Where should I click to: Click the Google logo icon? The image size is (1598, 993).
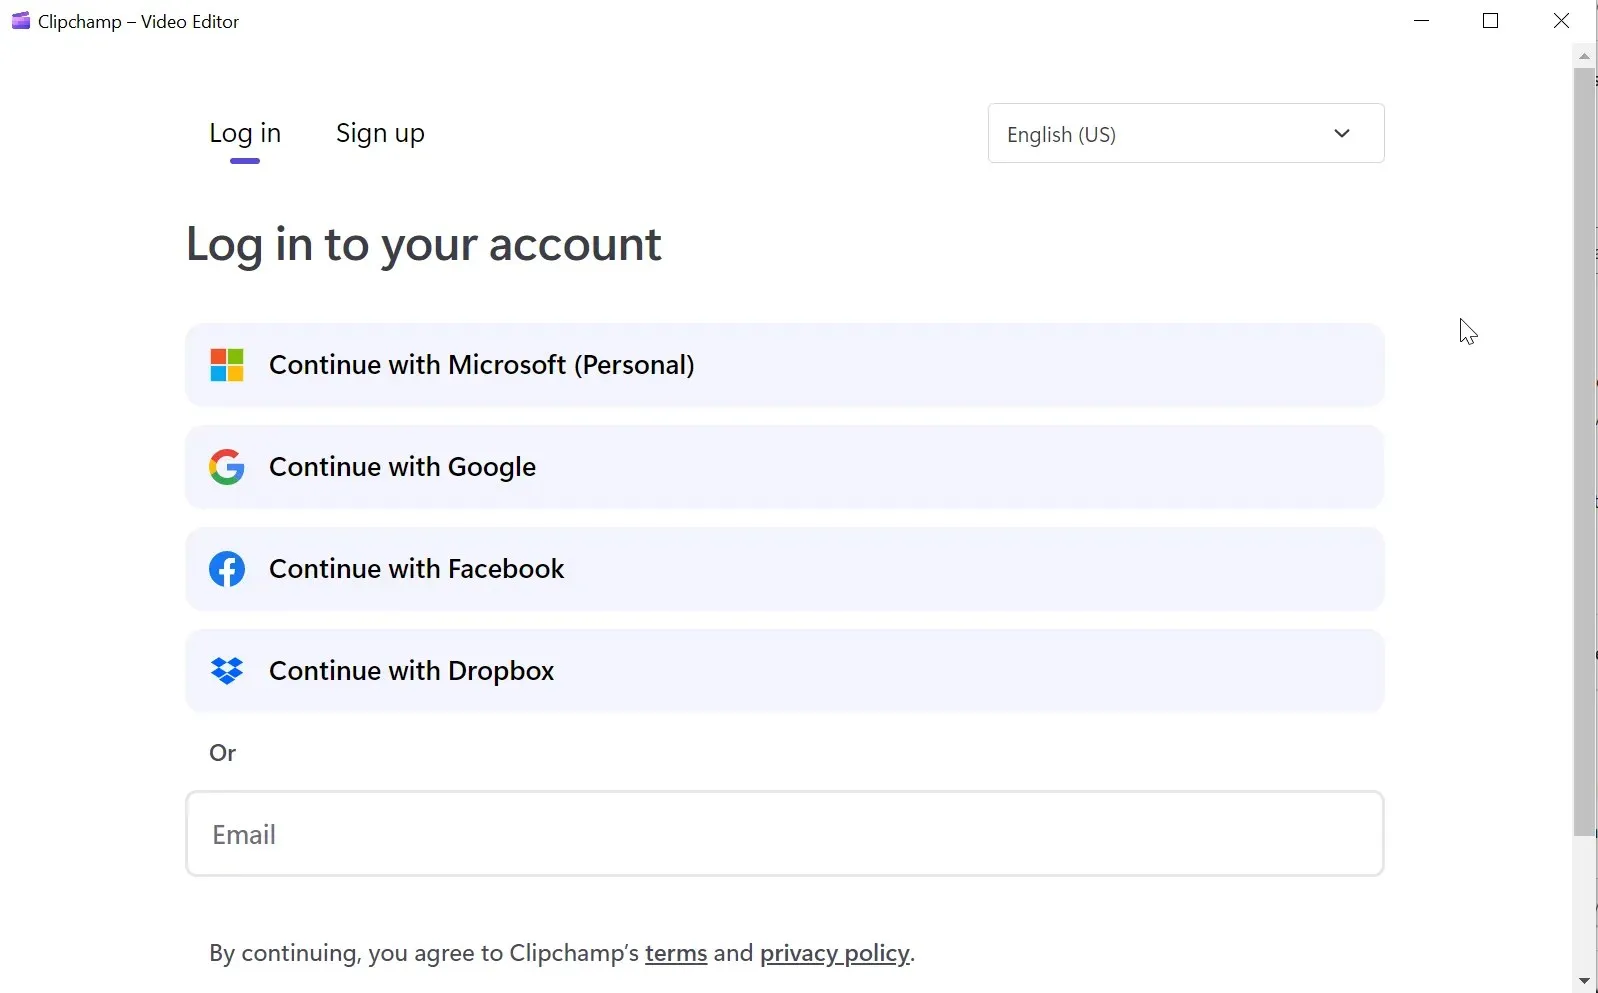227,467
